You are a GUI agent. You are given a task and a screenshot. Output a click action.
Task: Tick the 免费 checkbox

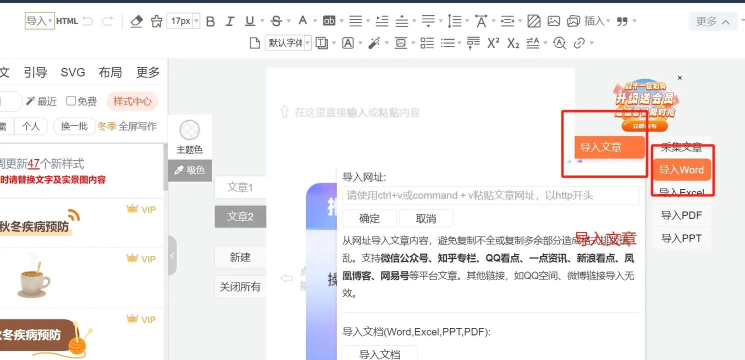[71, 101]
